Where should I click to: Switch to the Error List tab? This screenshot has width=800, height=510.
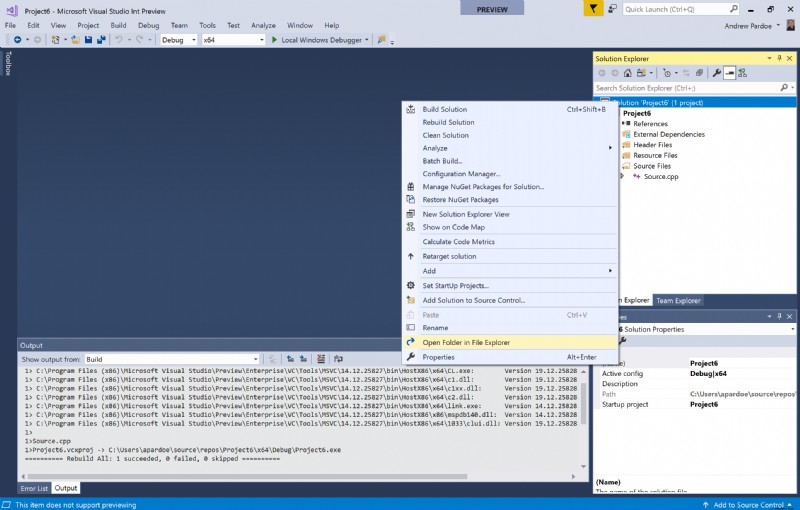(x=34, y=488)
